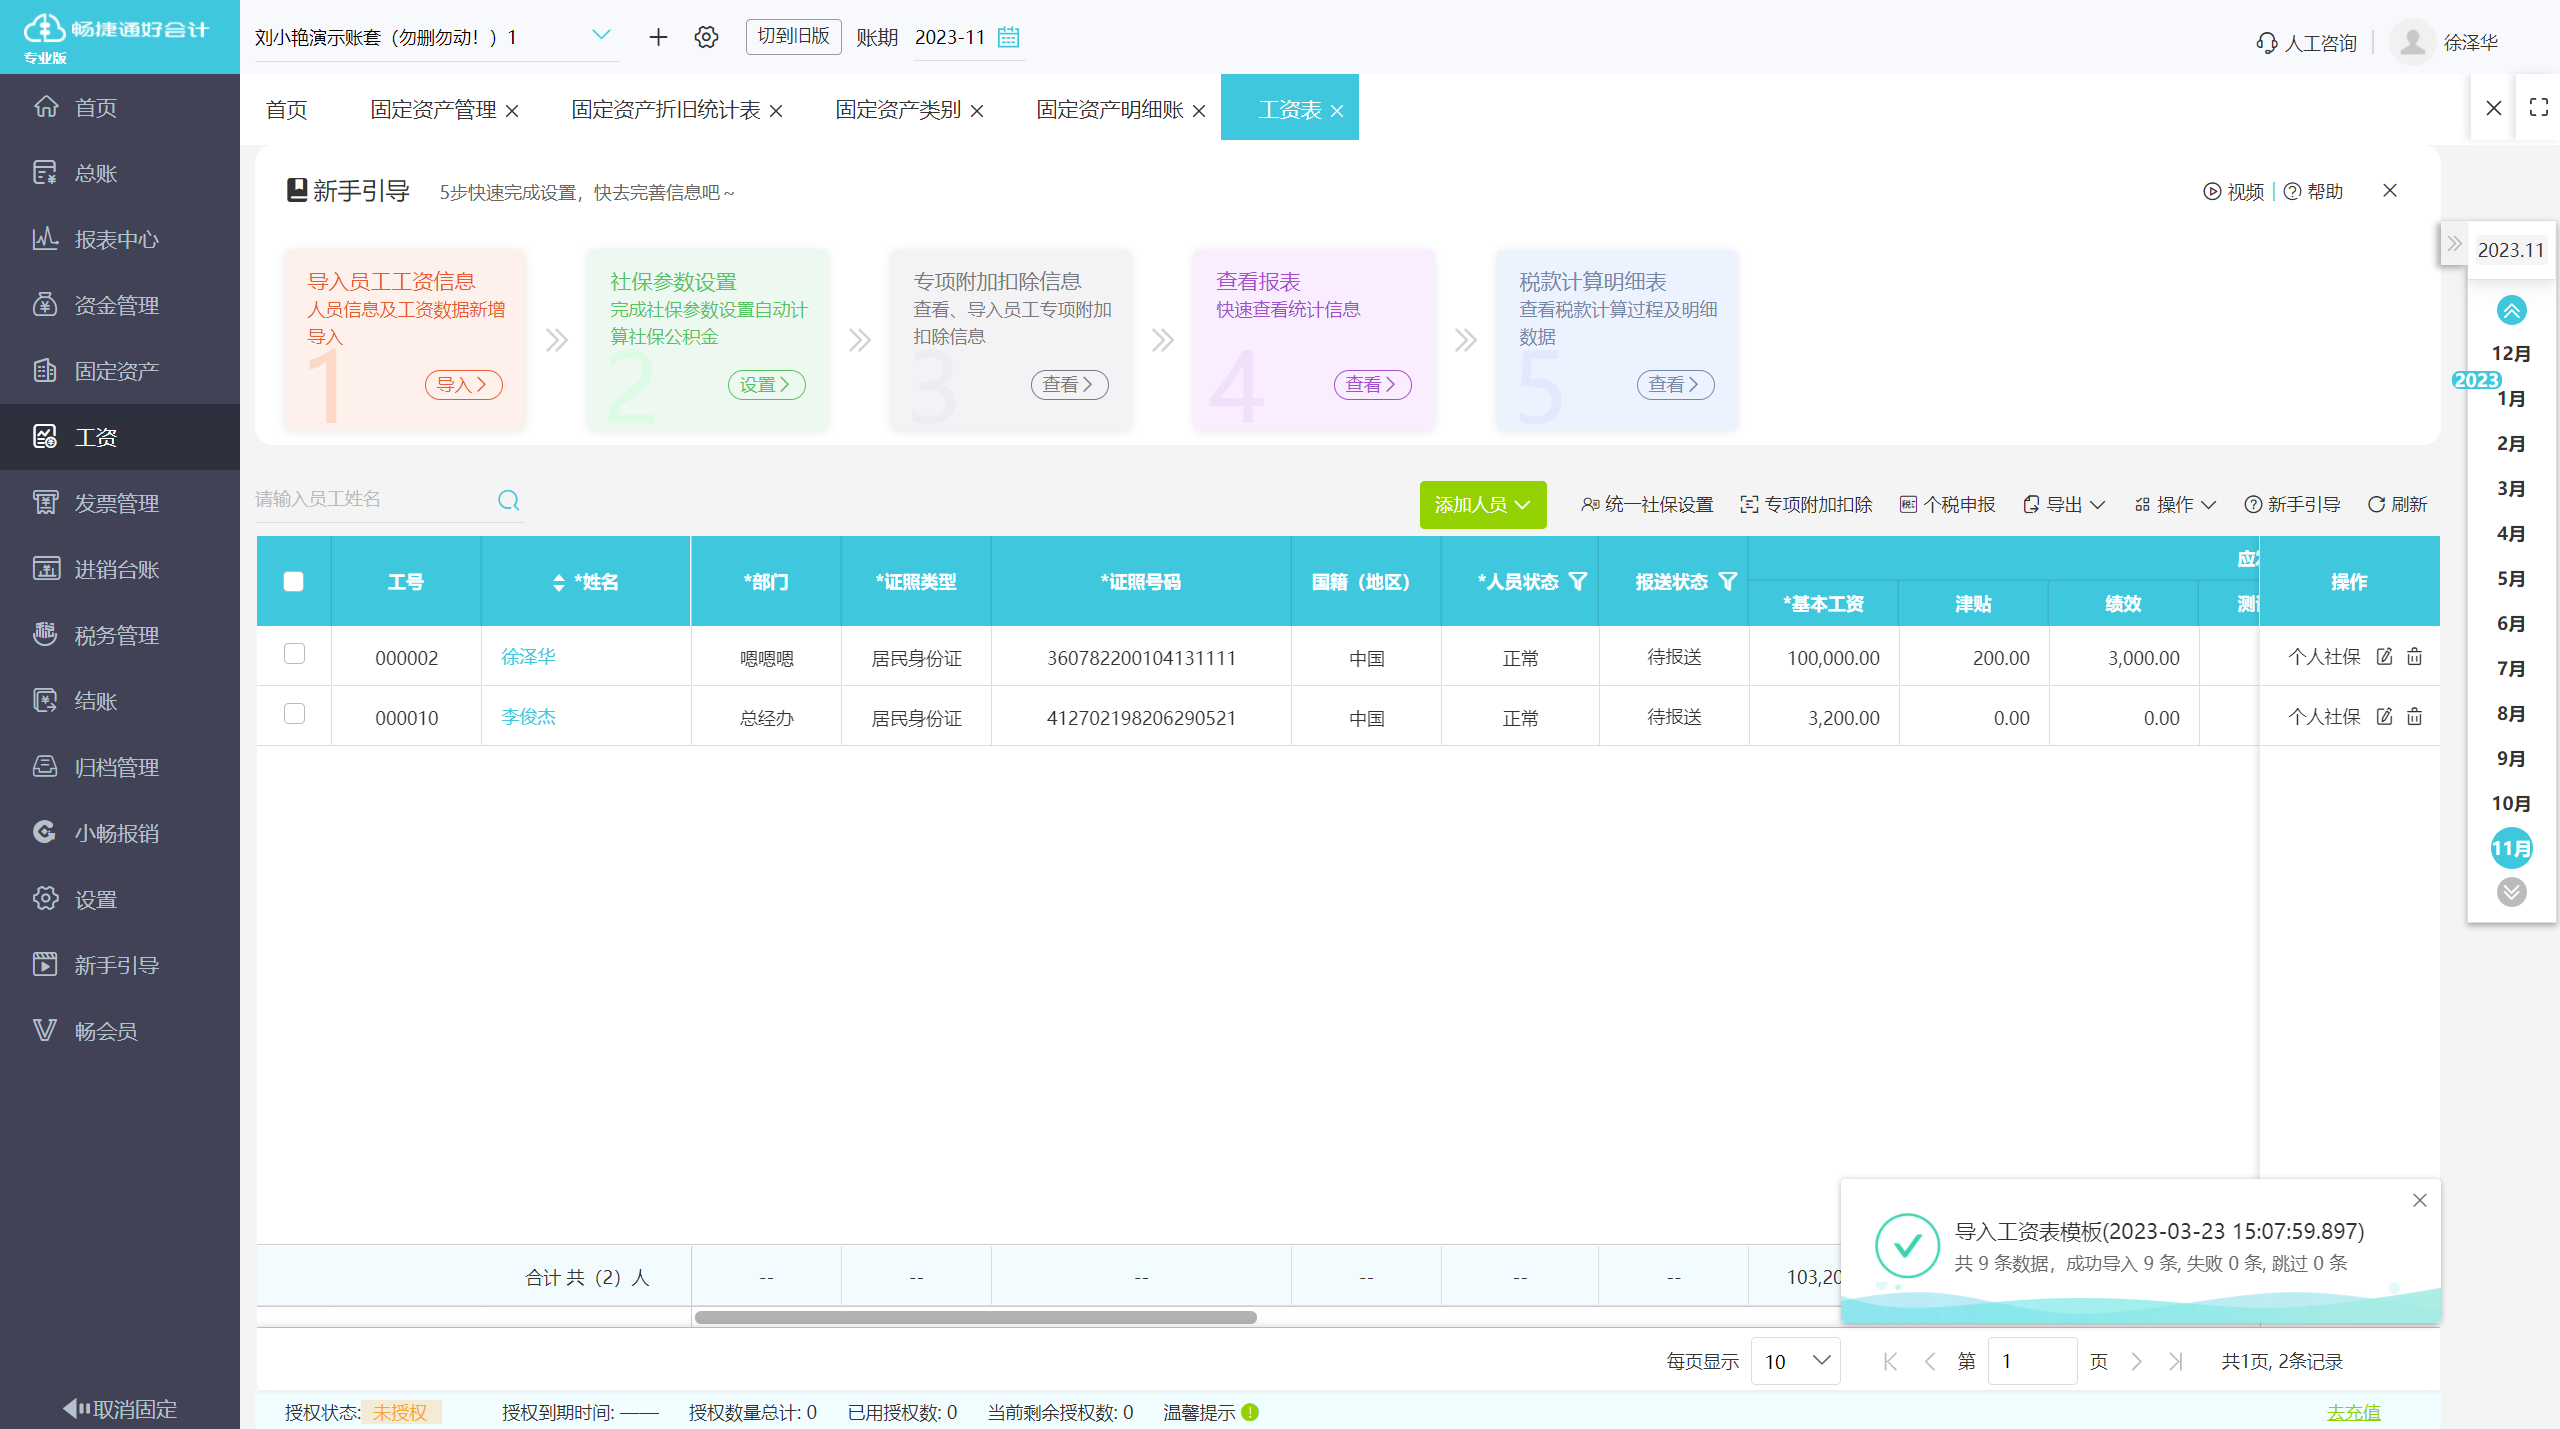The image size is (2560, 1429).
Task: Expand the 添加人员 dropdown button
Action: tap(1526, 504)
